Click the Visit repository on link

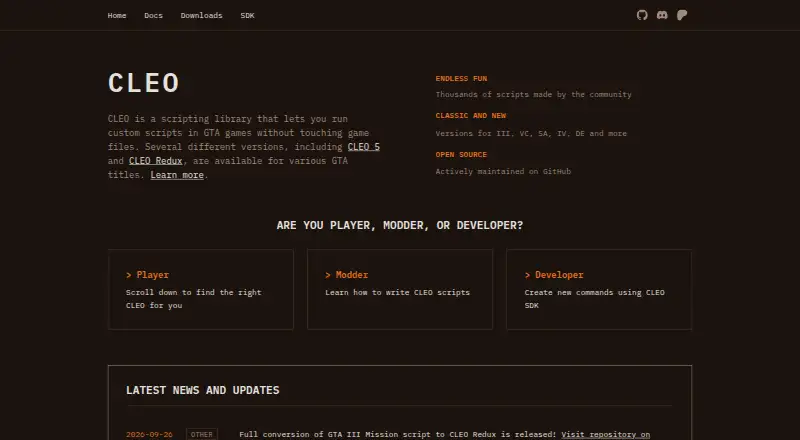(x=606, y=434)
